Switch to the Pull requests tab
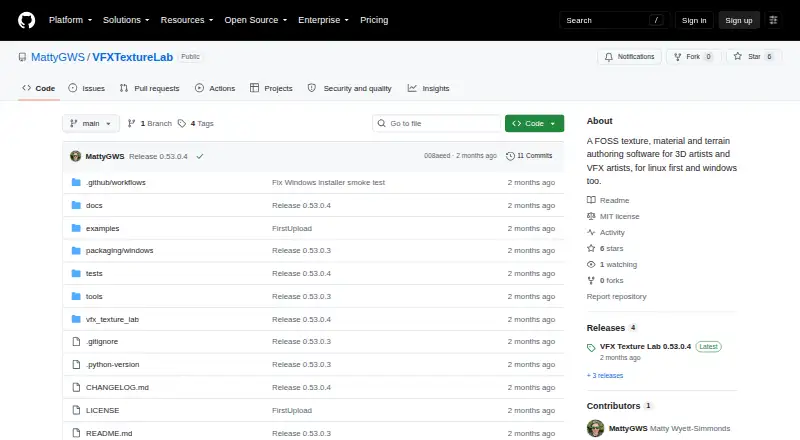Image resolution: width=800 pixels, height=440 pixels. (149, 88)
